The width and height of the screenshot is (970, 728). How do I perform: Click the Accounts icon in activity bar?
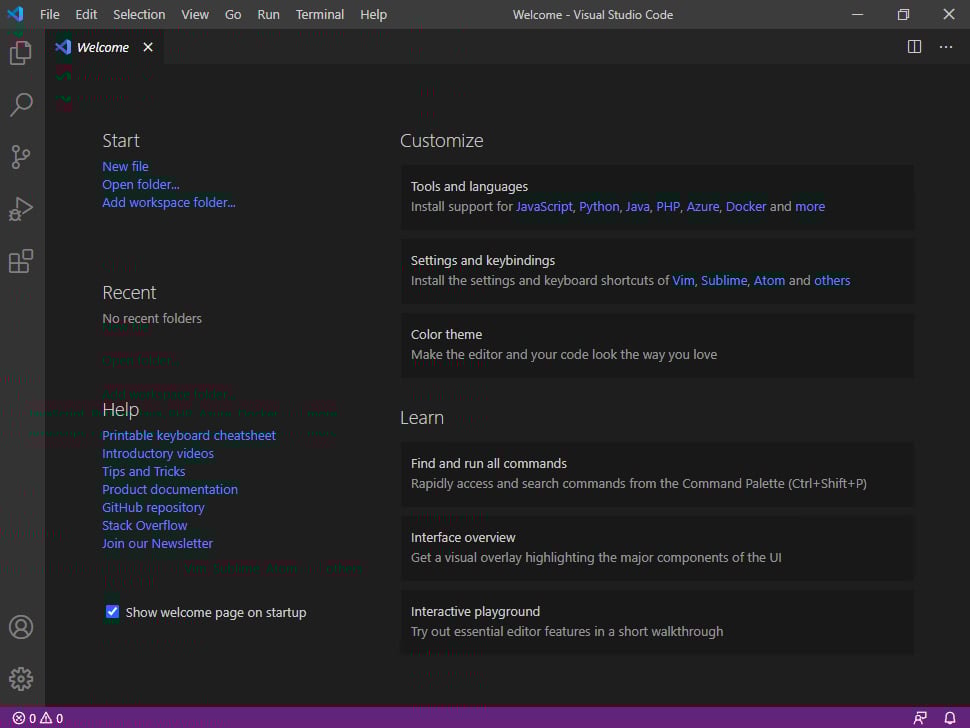[x=21, y=627]
